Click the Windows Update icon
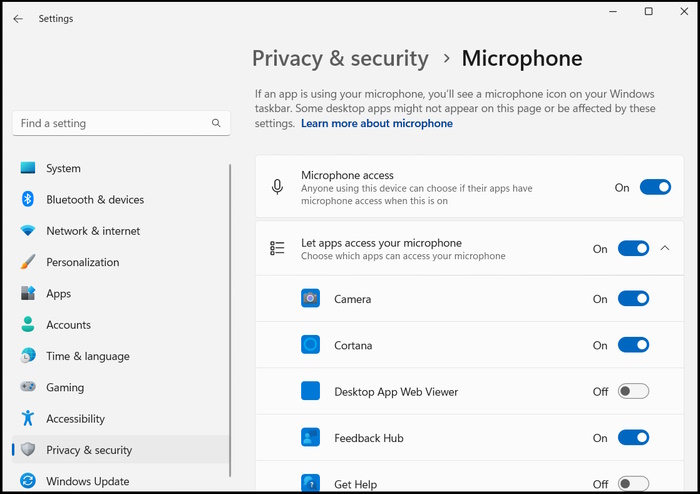Image resolution: width=700 pixels, height=494 pixels. 28,481
